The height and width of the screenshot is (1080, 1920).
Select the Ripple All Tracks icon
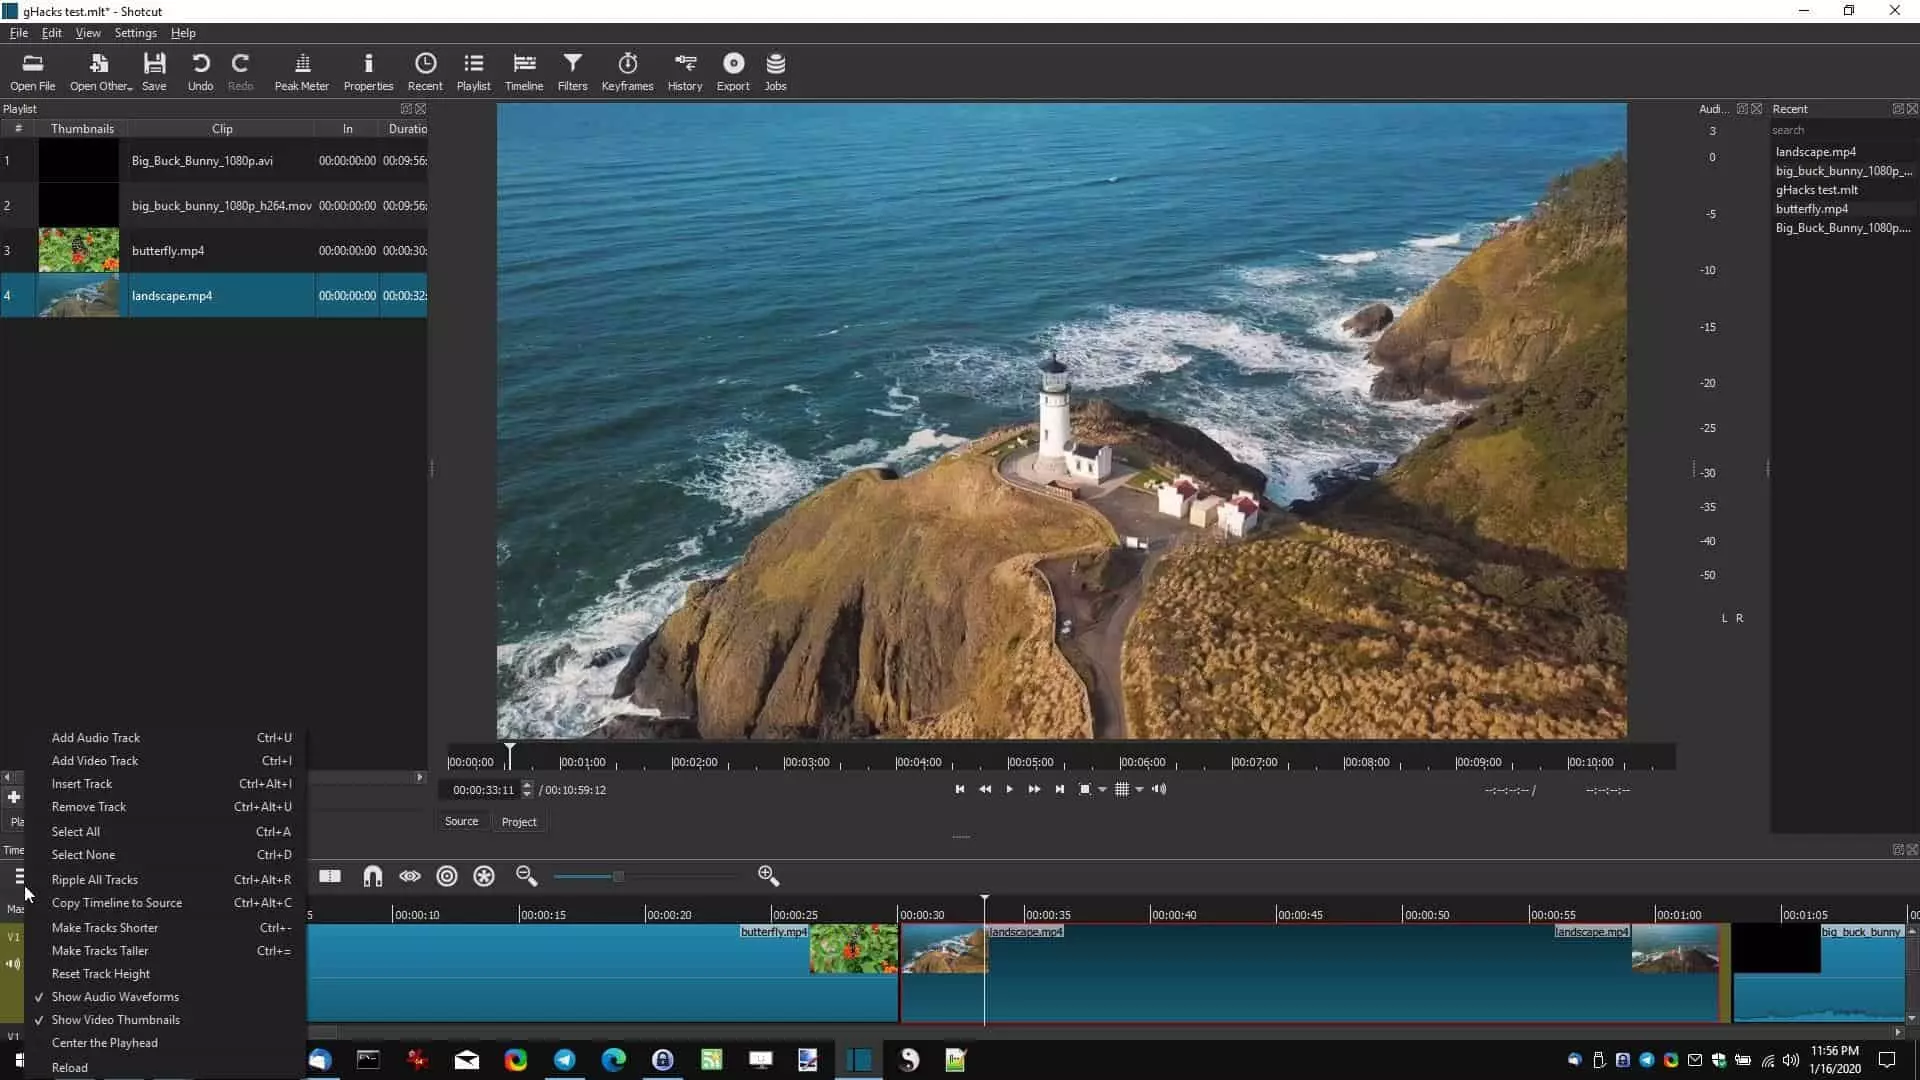484,876
